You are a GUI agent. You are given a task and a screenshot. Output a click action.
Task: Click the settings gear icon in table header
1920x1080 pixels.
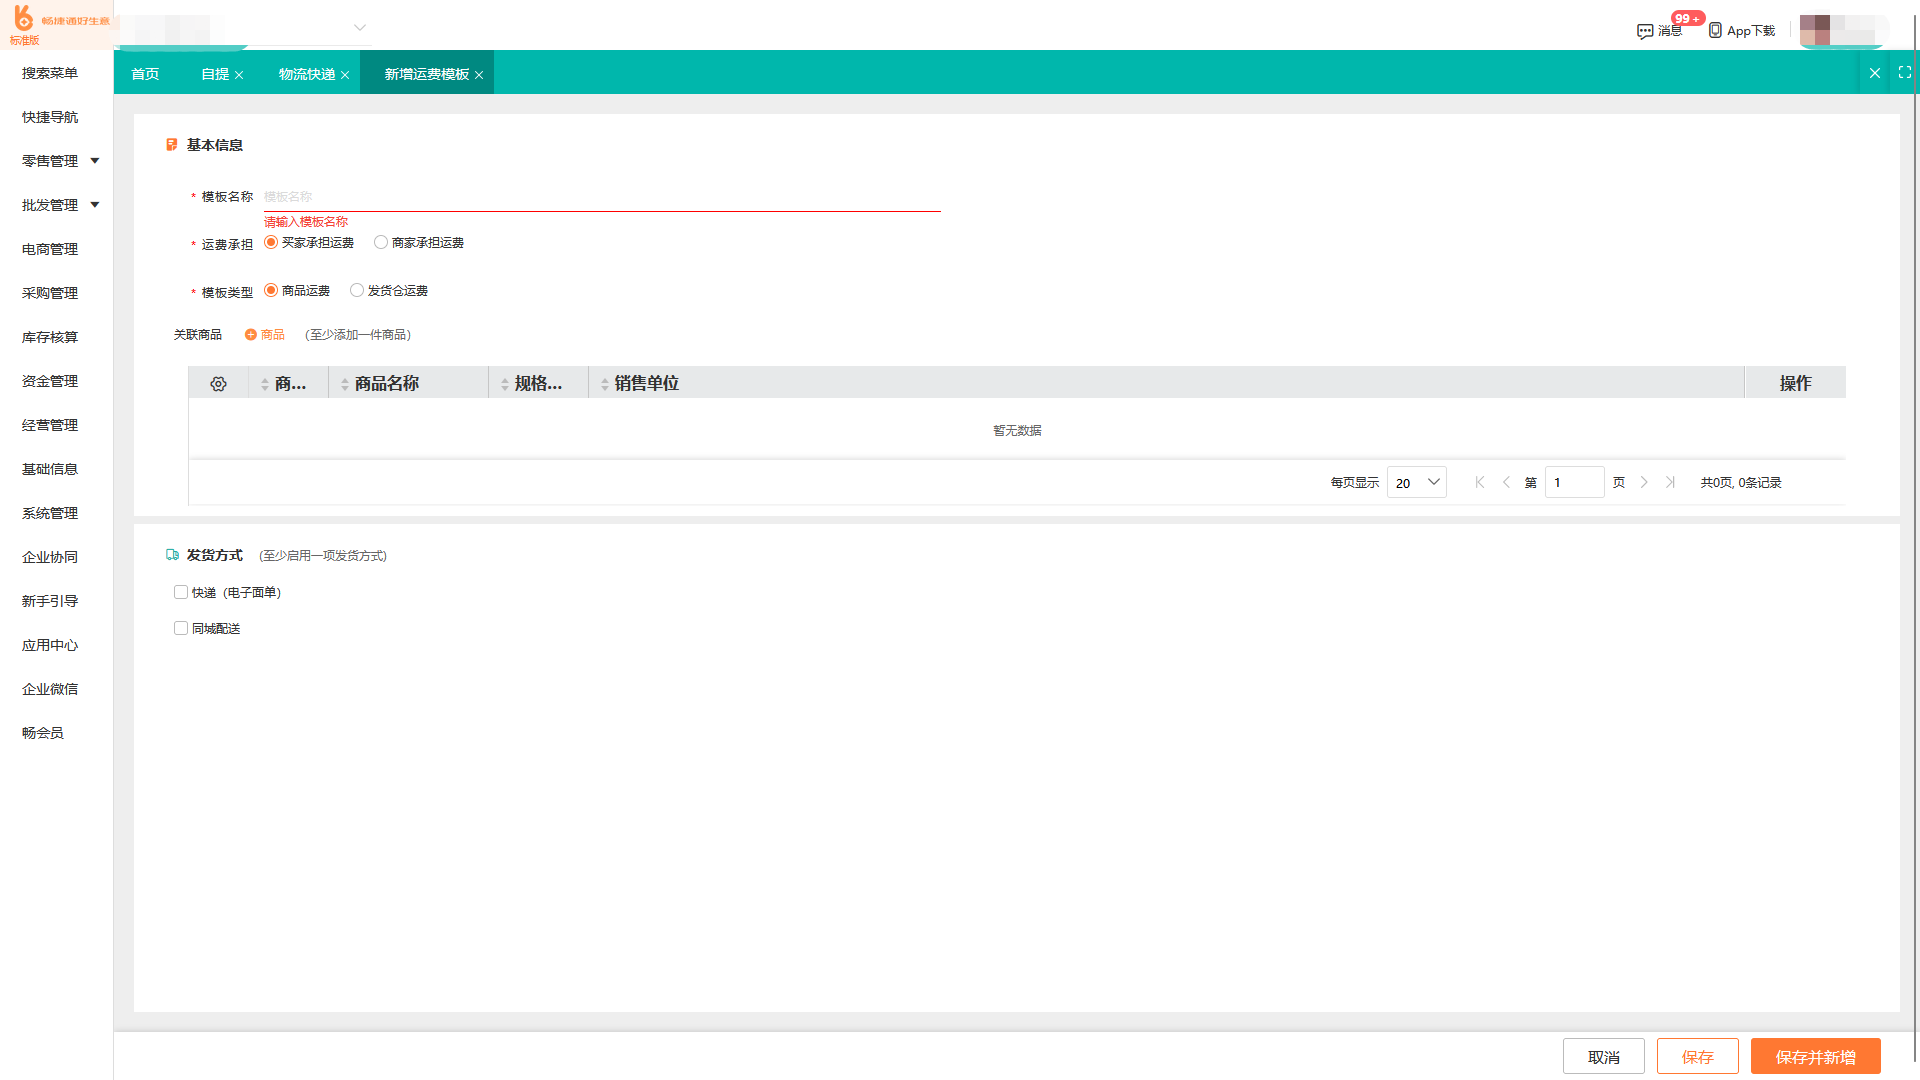click(x=219, y=384)
